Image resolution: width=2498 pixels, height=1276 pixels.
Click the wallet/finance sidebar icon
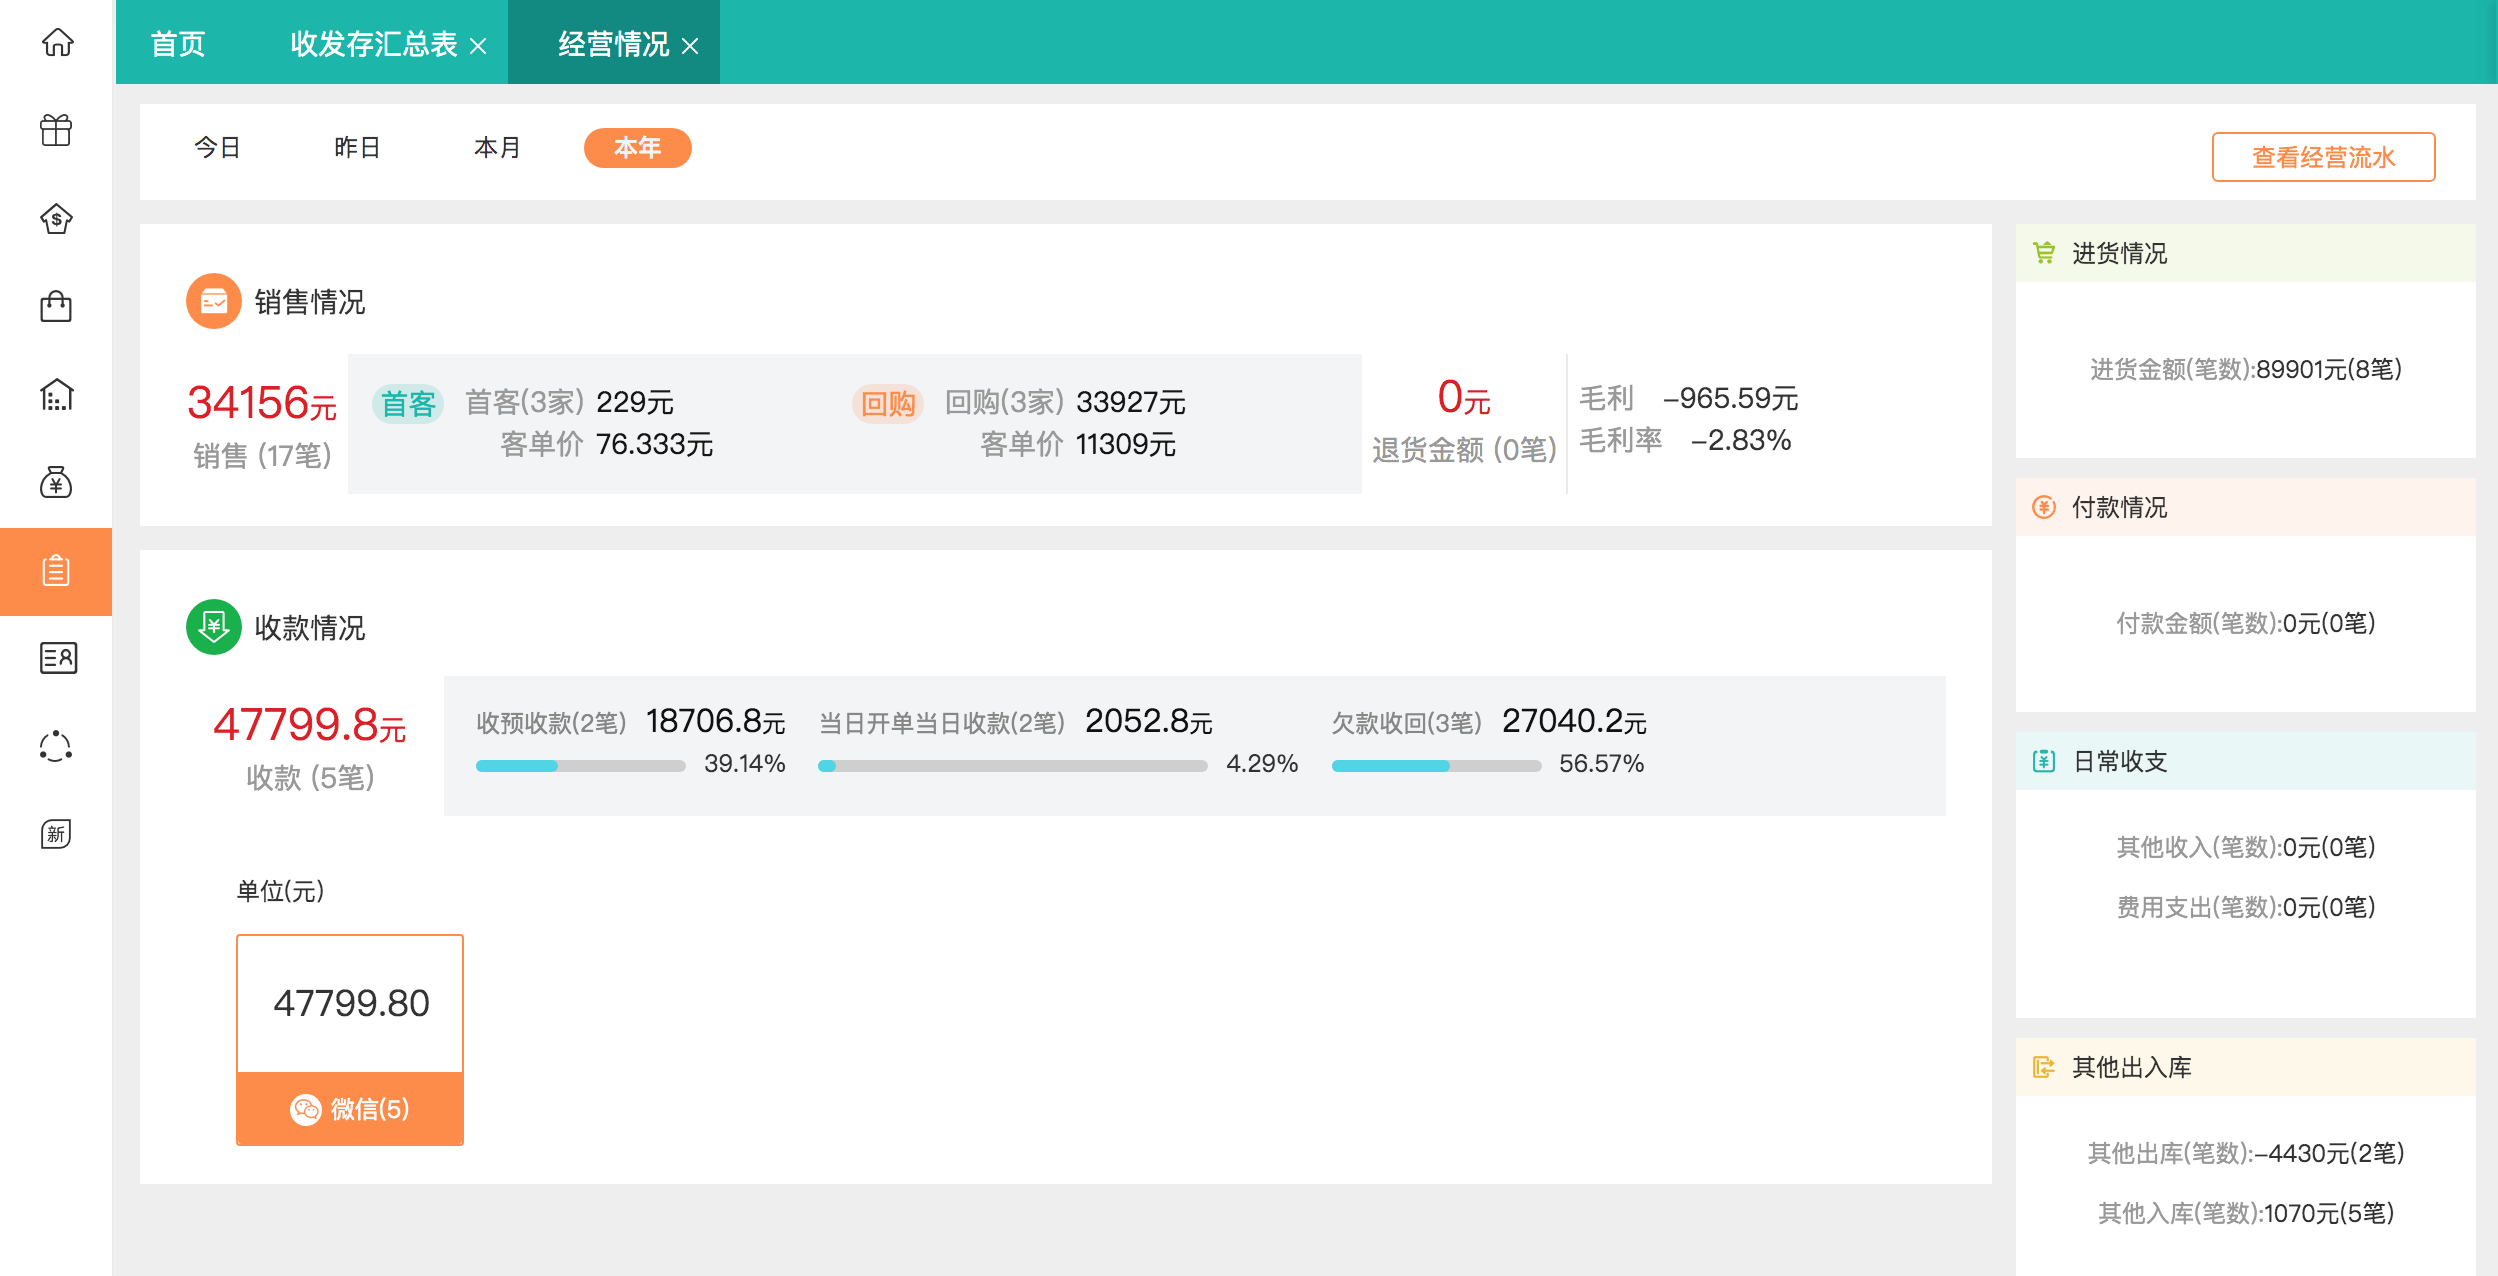click(55, 483)
